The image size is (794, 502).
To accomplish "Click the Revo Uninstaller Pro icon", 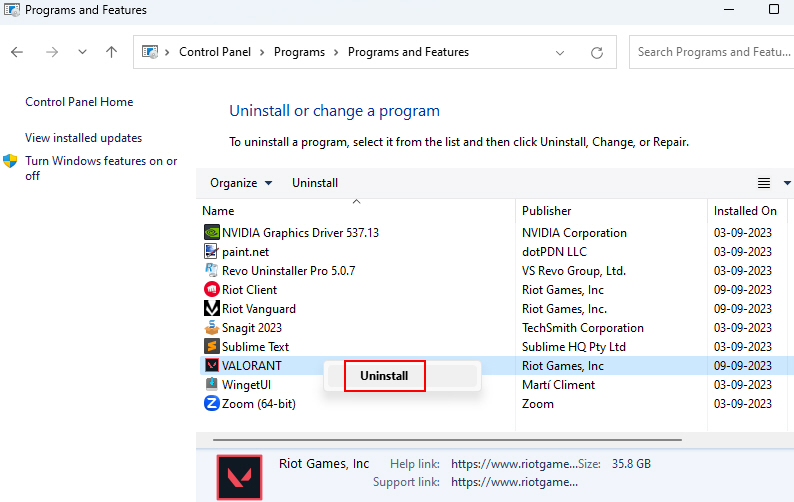I will coord(212,271).
